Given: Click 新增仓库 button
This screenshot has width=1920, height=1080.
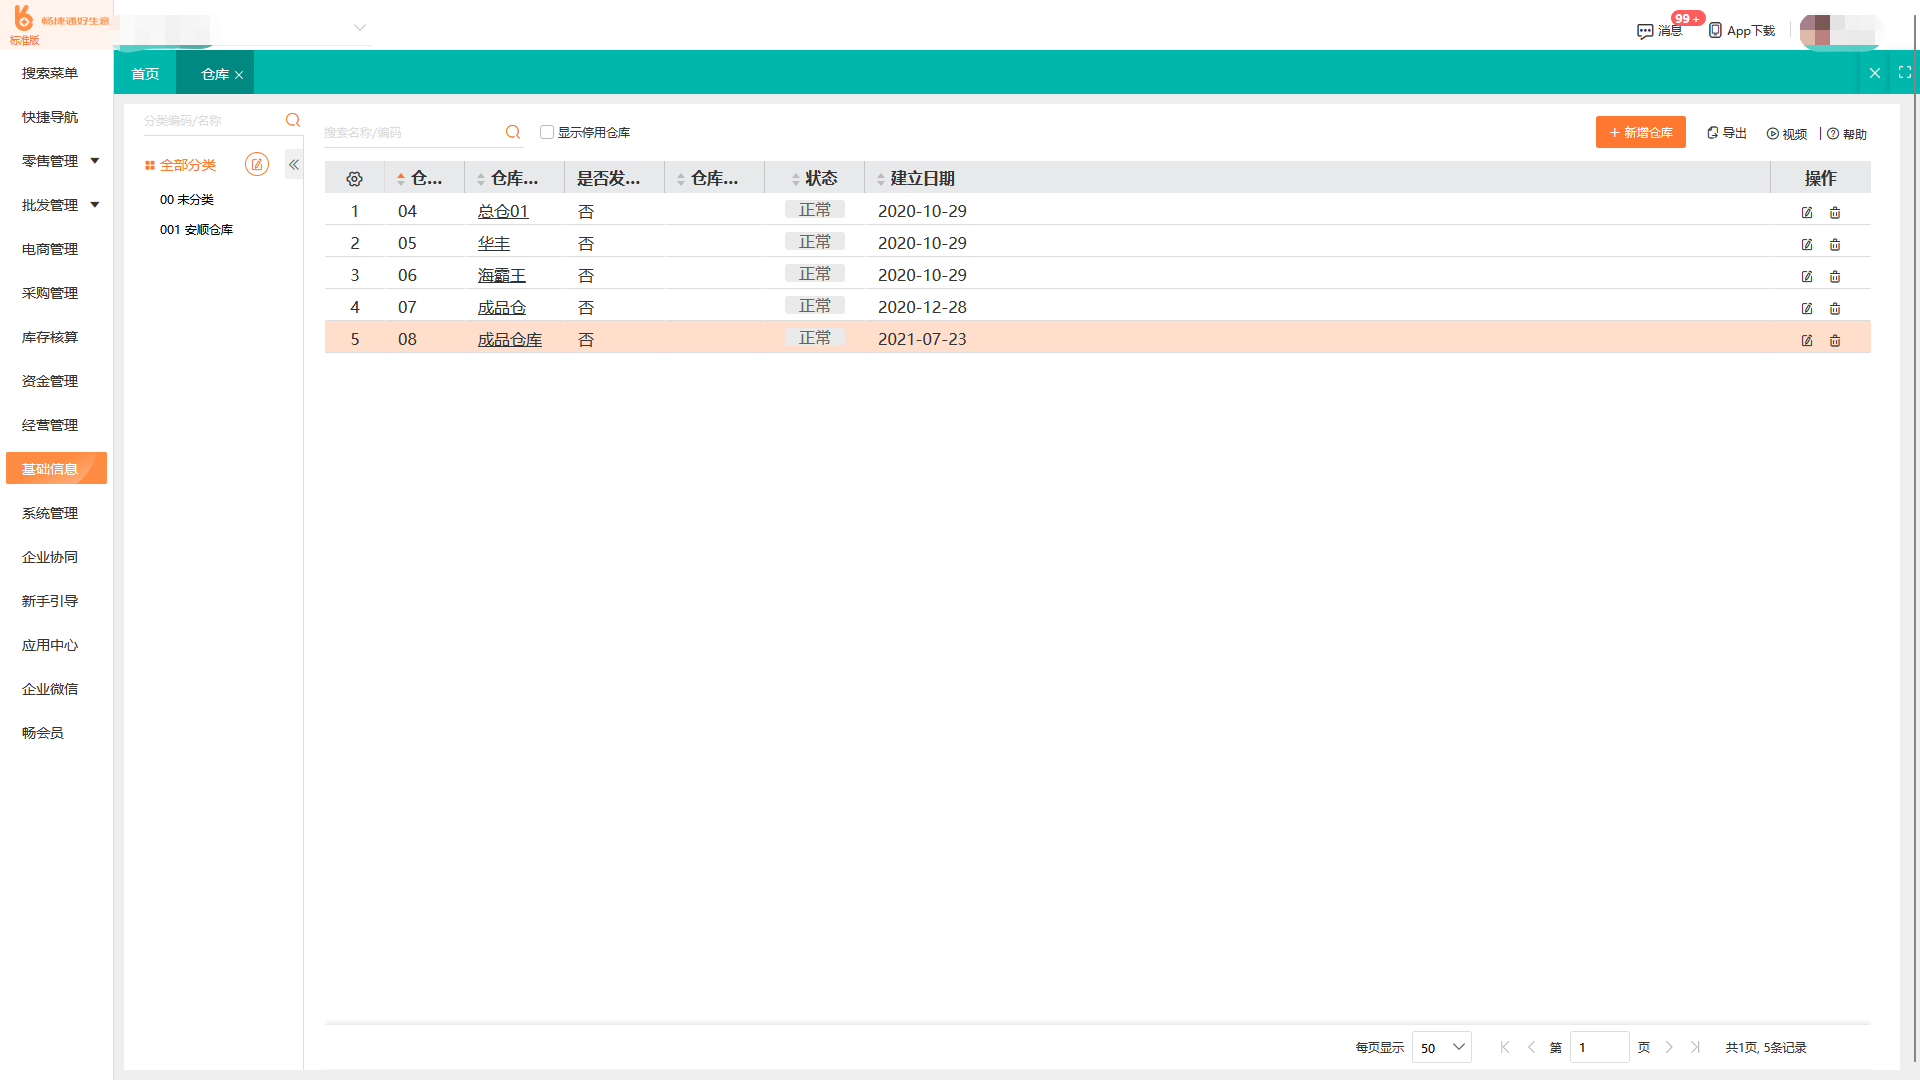Looking at the screenshot, I should [1639, 131].
